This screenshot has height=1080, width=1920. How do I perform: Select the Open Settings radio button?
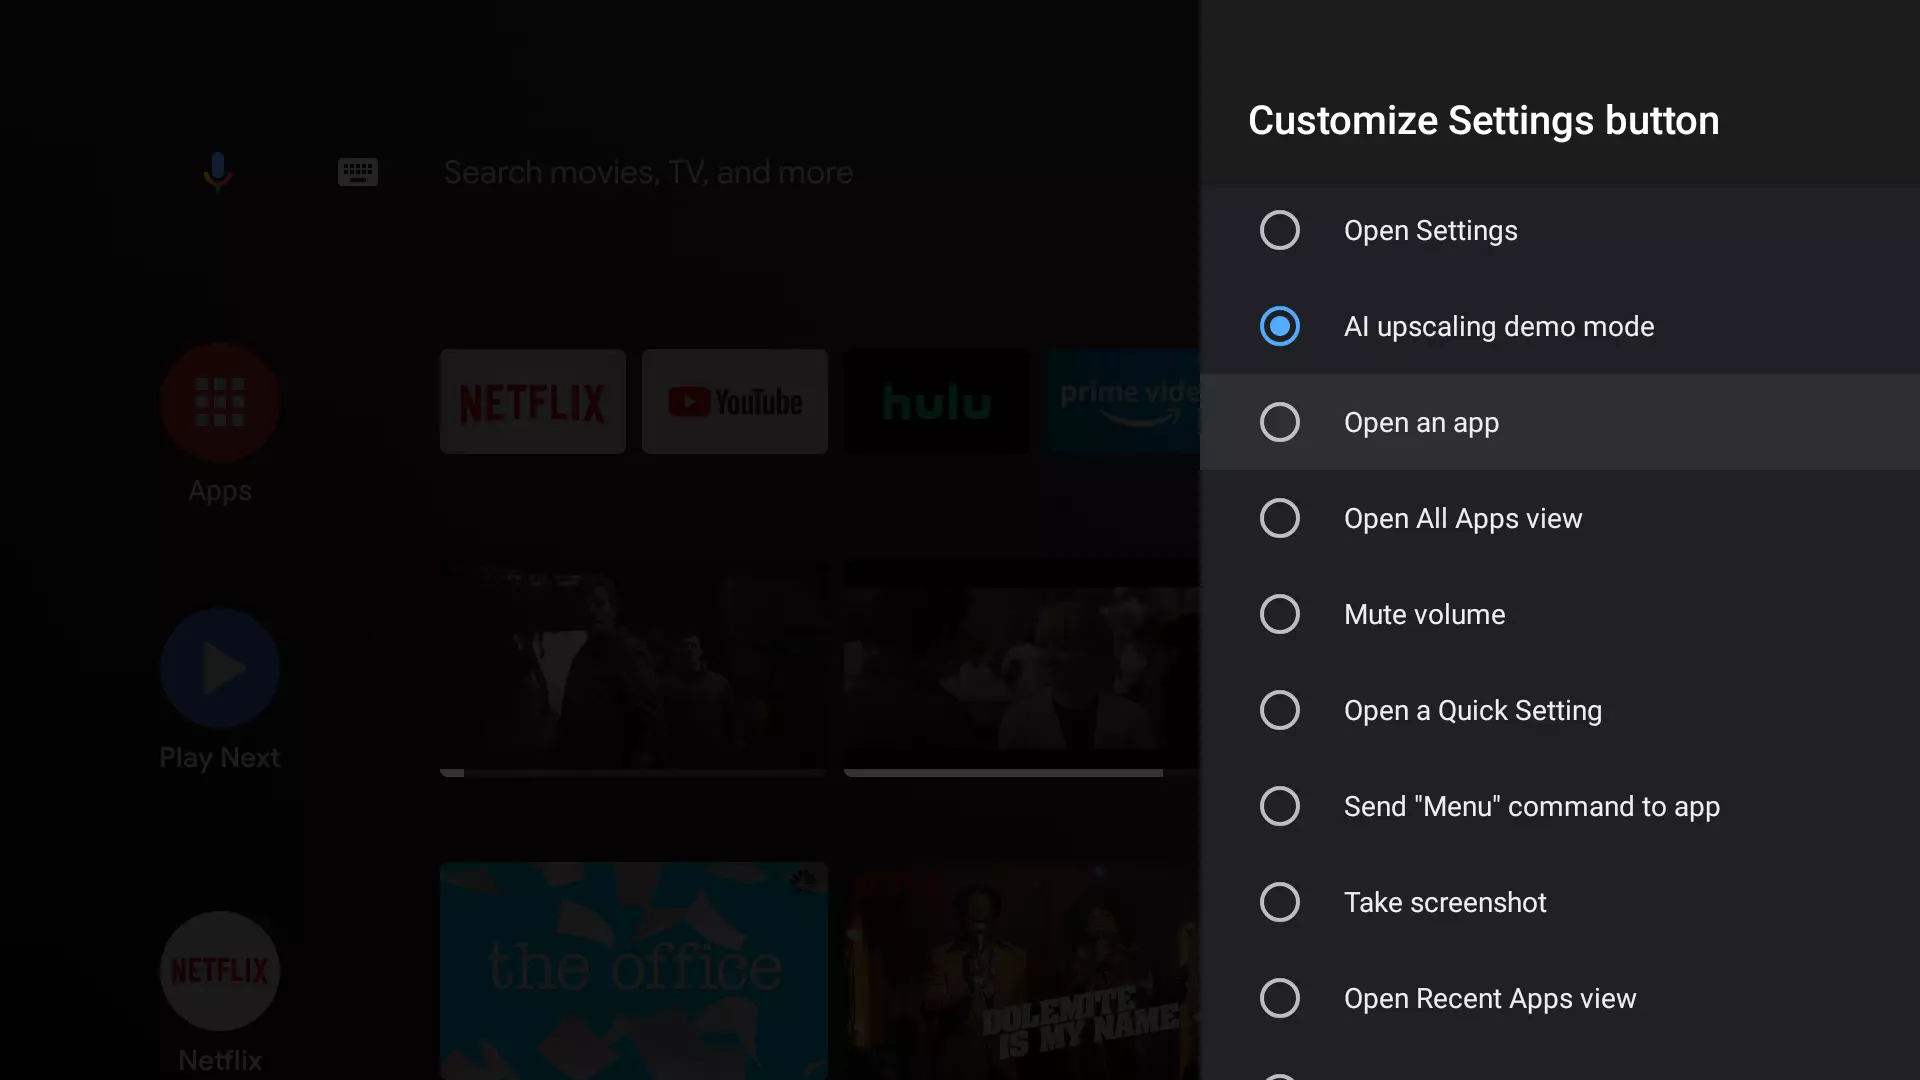coord(1278,229)
